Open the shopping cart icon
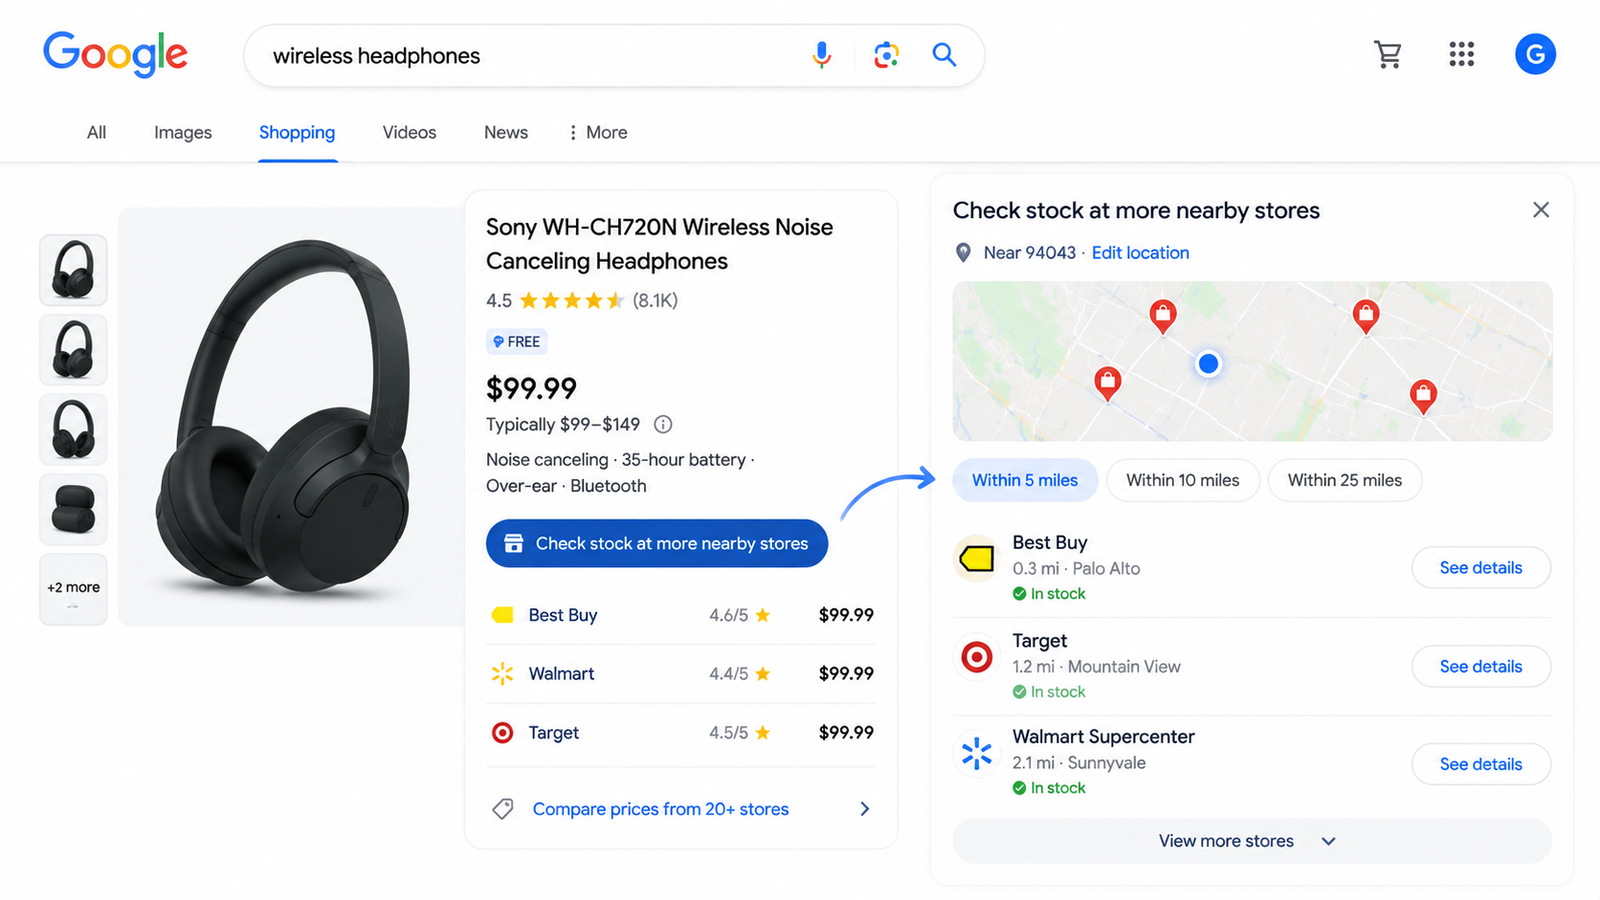Image resolution: width=1600 pixels, height=900 pixels. point(1388,54)
